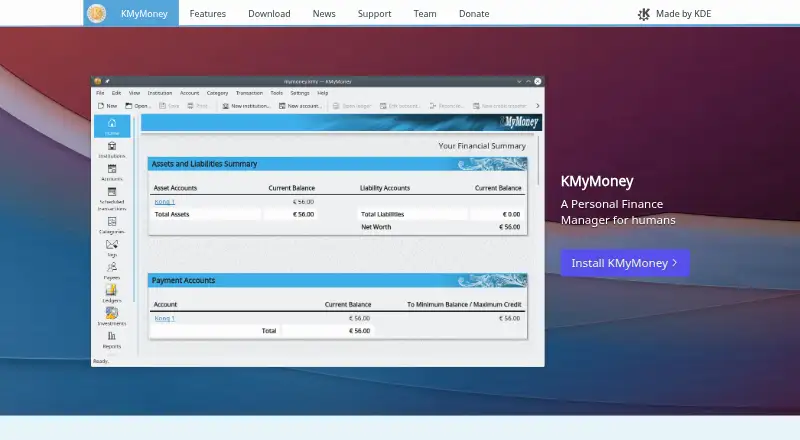Click the Net Worth label

click(376, 227)
